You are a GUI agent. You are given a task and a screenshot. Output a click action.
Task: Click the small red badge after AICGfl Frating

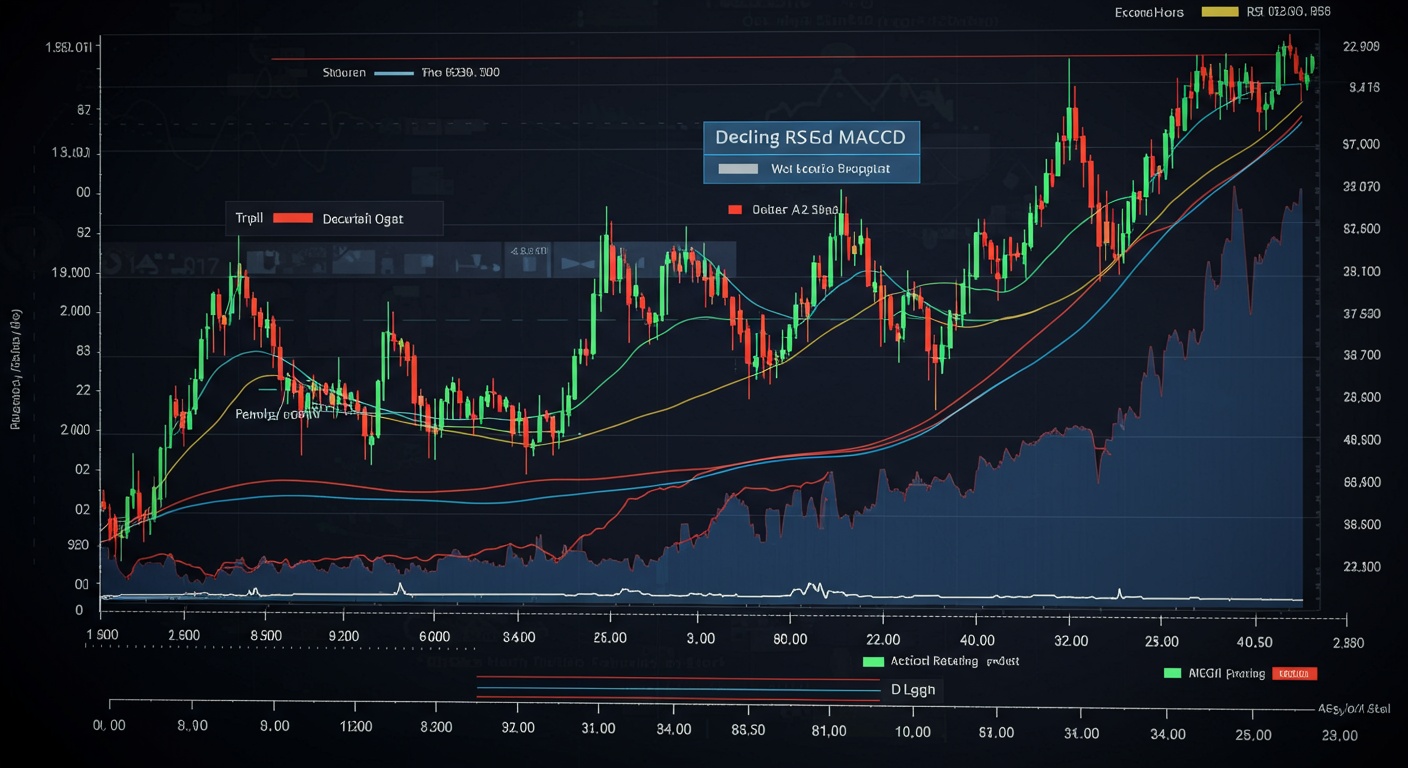1294,673
